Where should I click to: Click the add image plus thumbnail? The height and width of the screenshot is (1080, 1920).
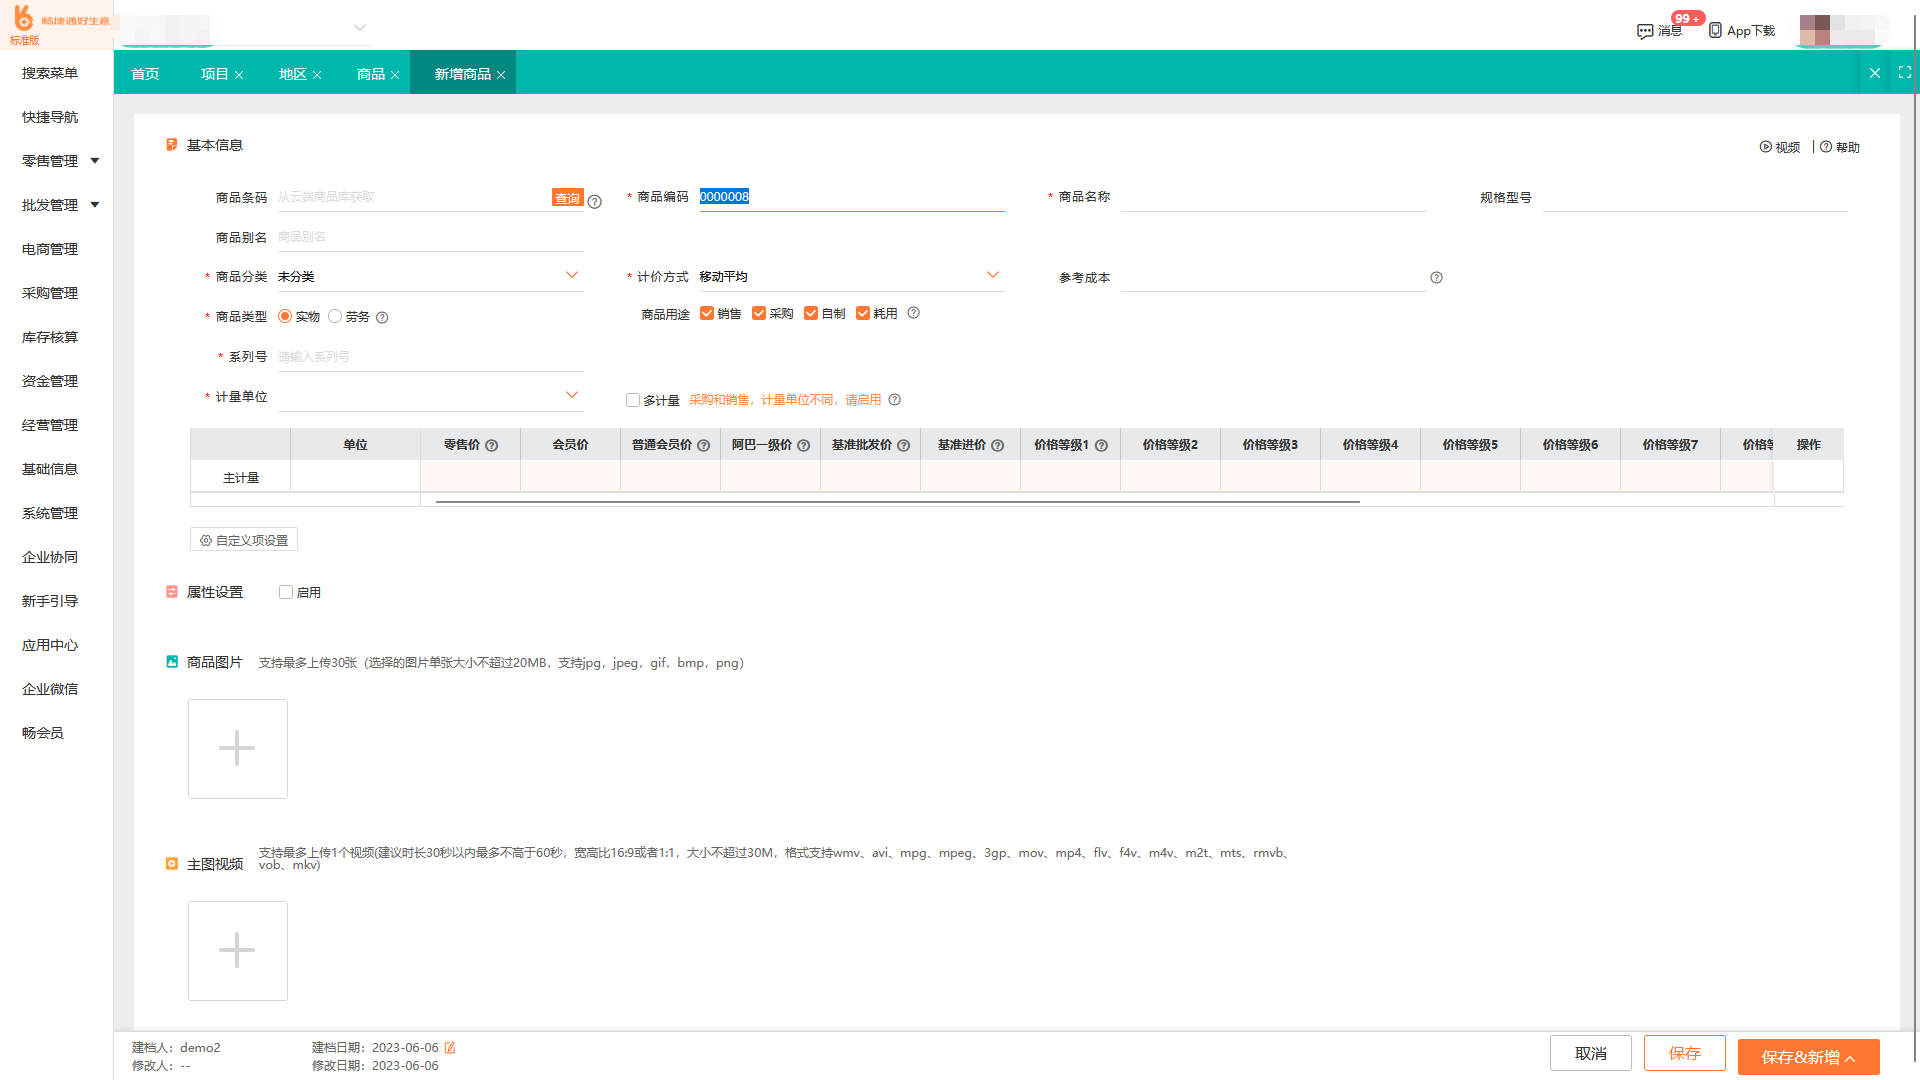[x=239, y=748]
